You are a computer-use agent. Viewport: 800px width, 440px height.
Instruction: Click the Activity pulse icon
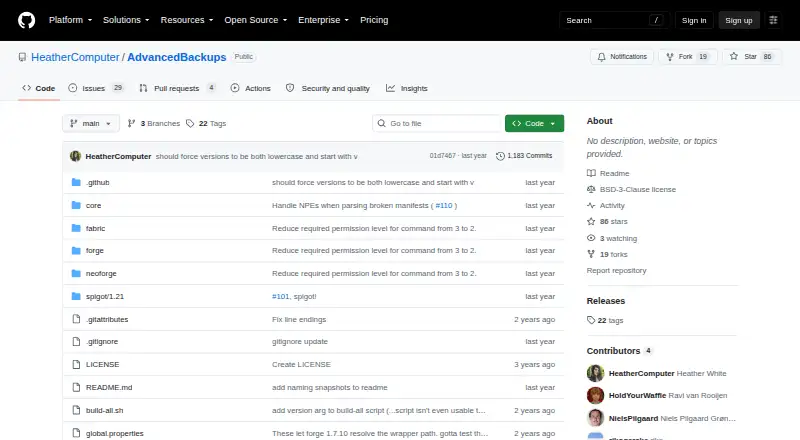591,205
